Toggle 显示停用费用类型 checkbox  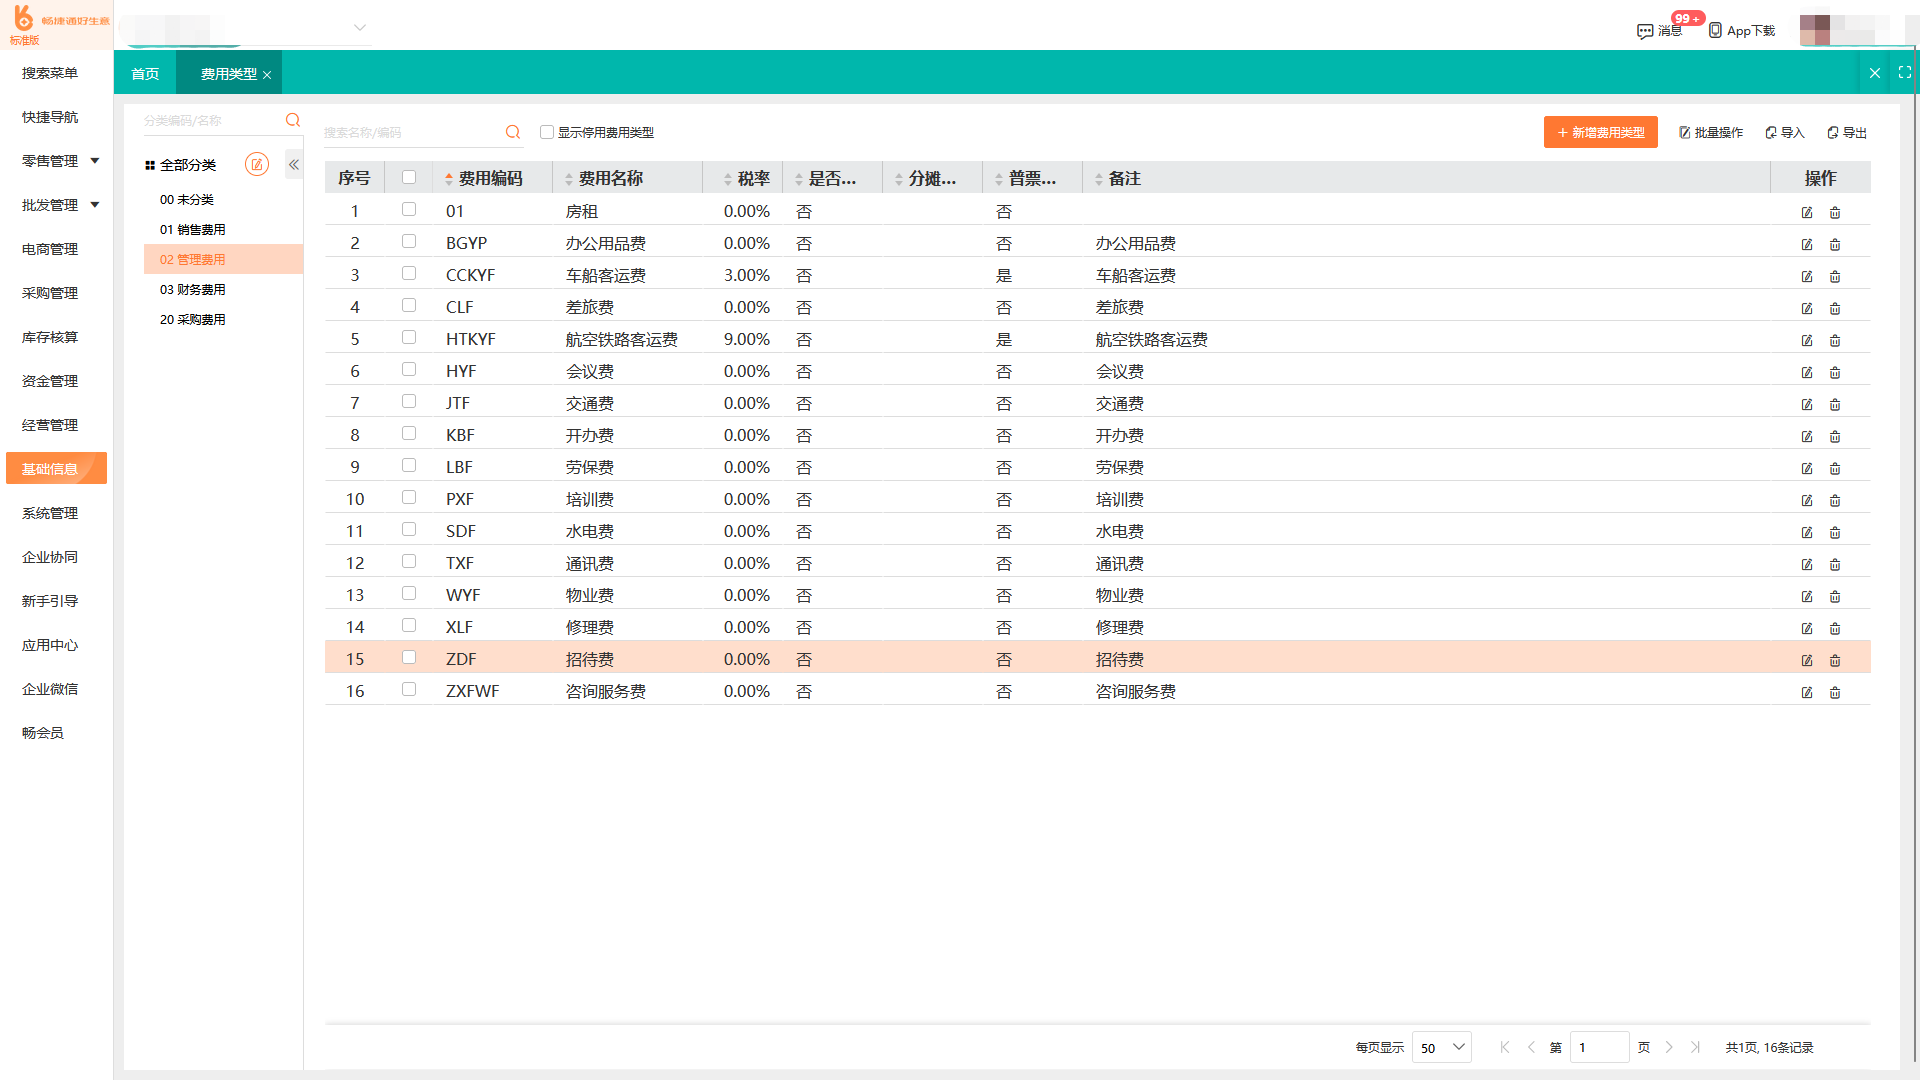click(546, 131)
